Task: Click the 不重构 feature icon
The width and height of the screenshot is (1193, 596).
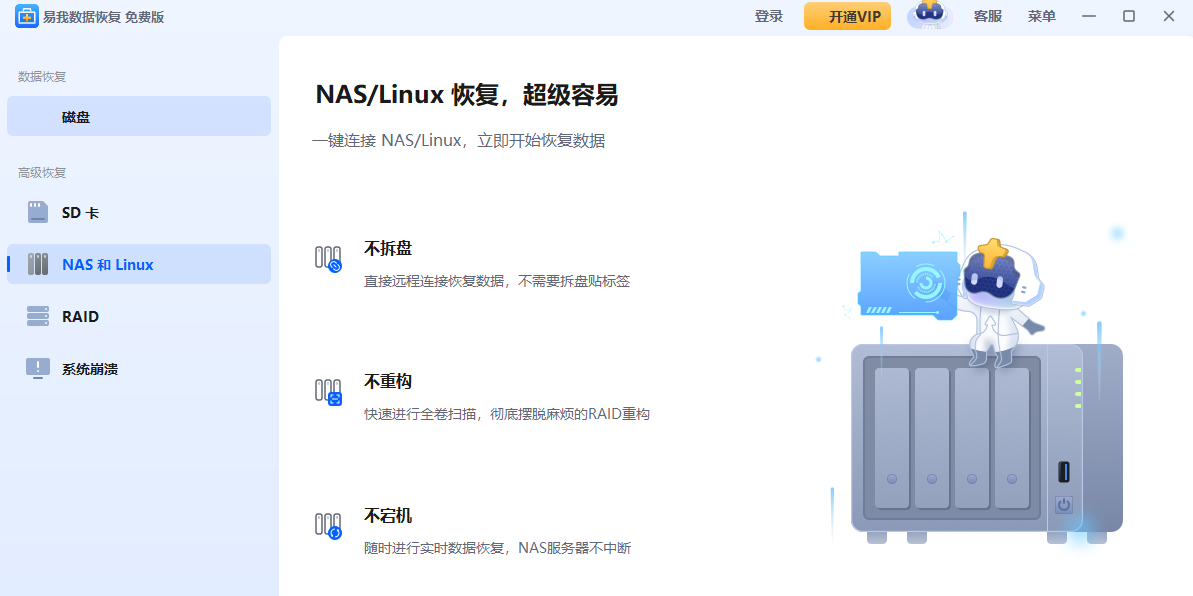Action: [x=328, y=395]
